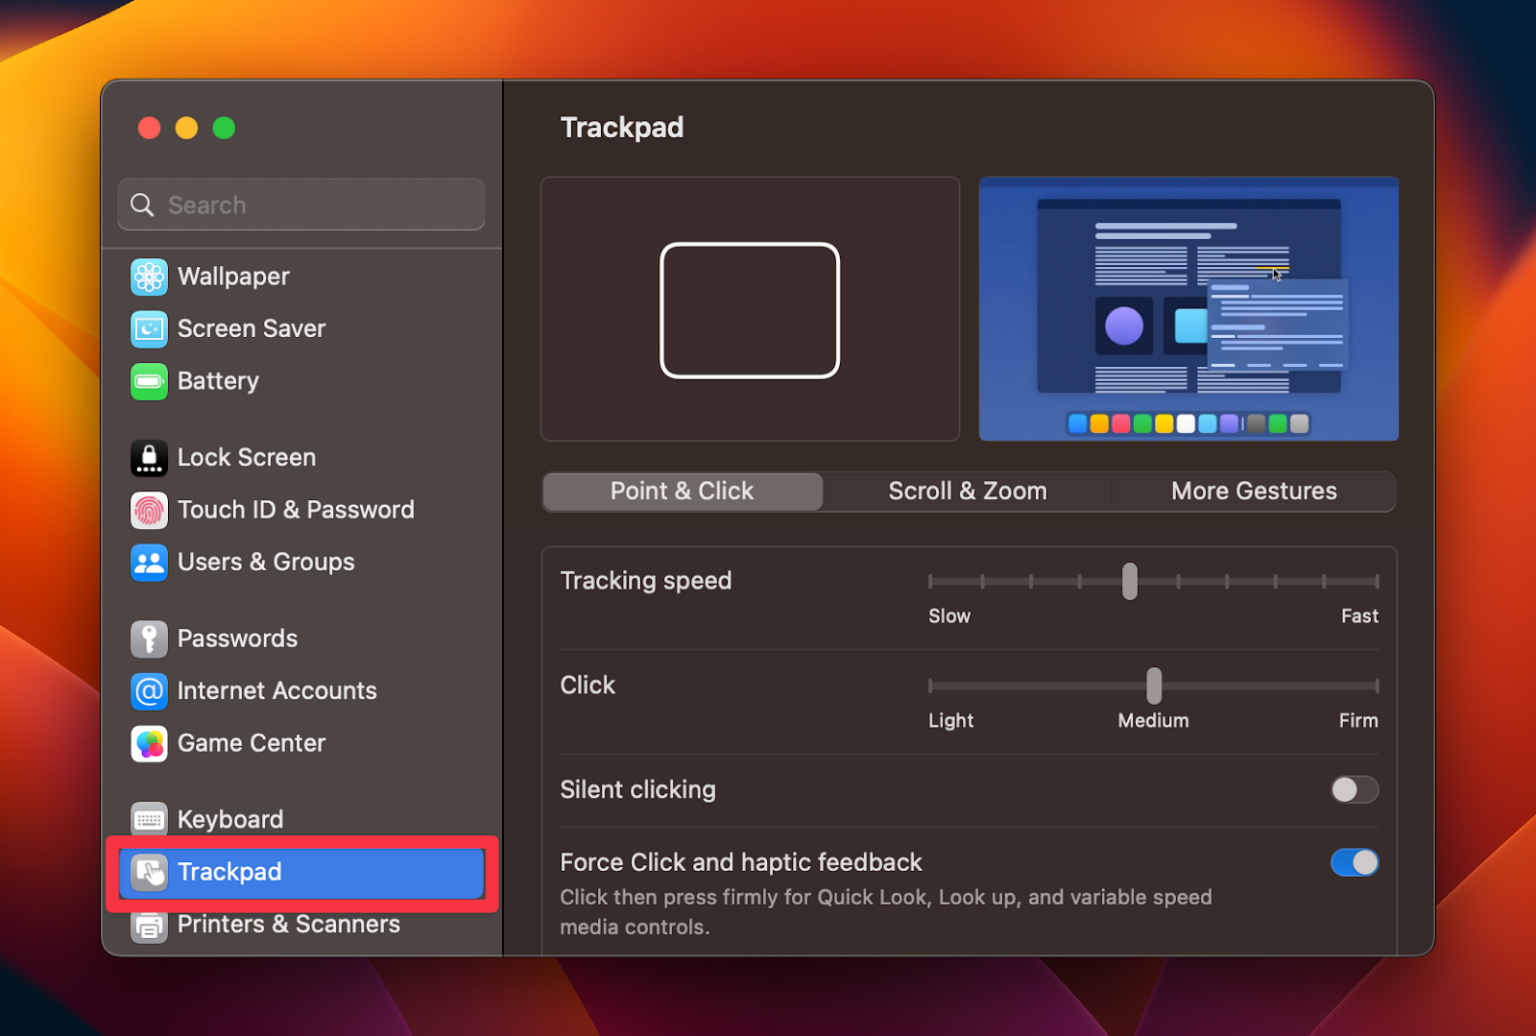Enable Silent clicking
The height and width of the screenshot is (1036, 1536).
coord(1355,790)
